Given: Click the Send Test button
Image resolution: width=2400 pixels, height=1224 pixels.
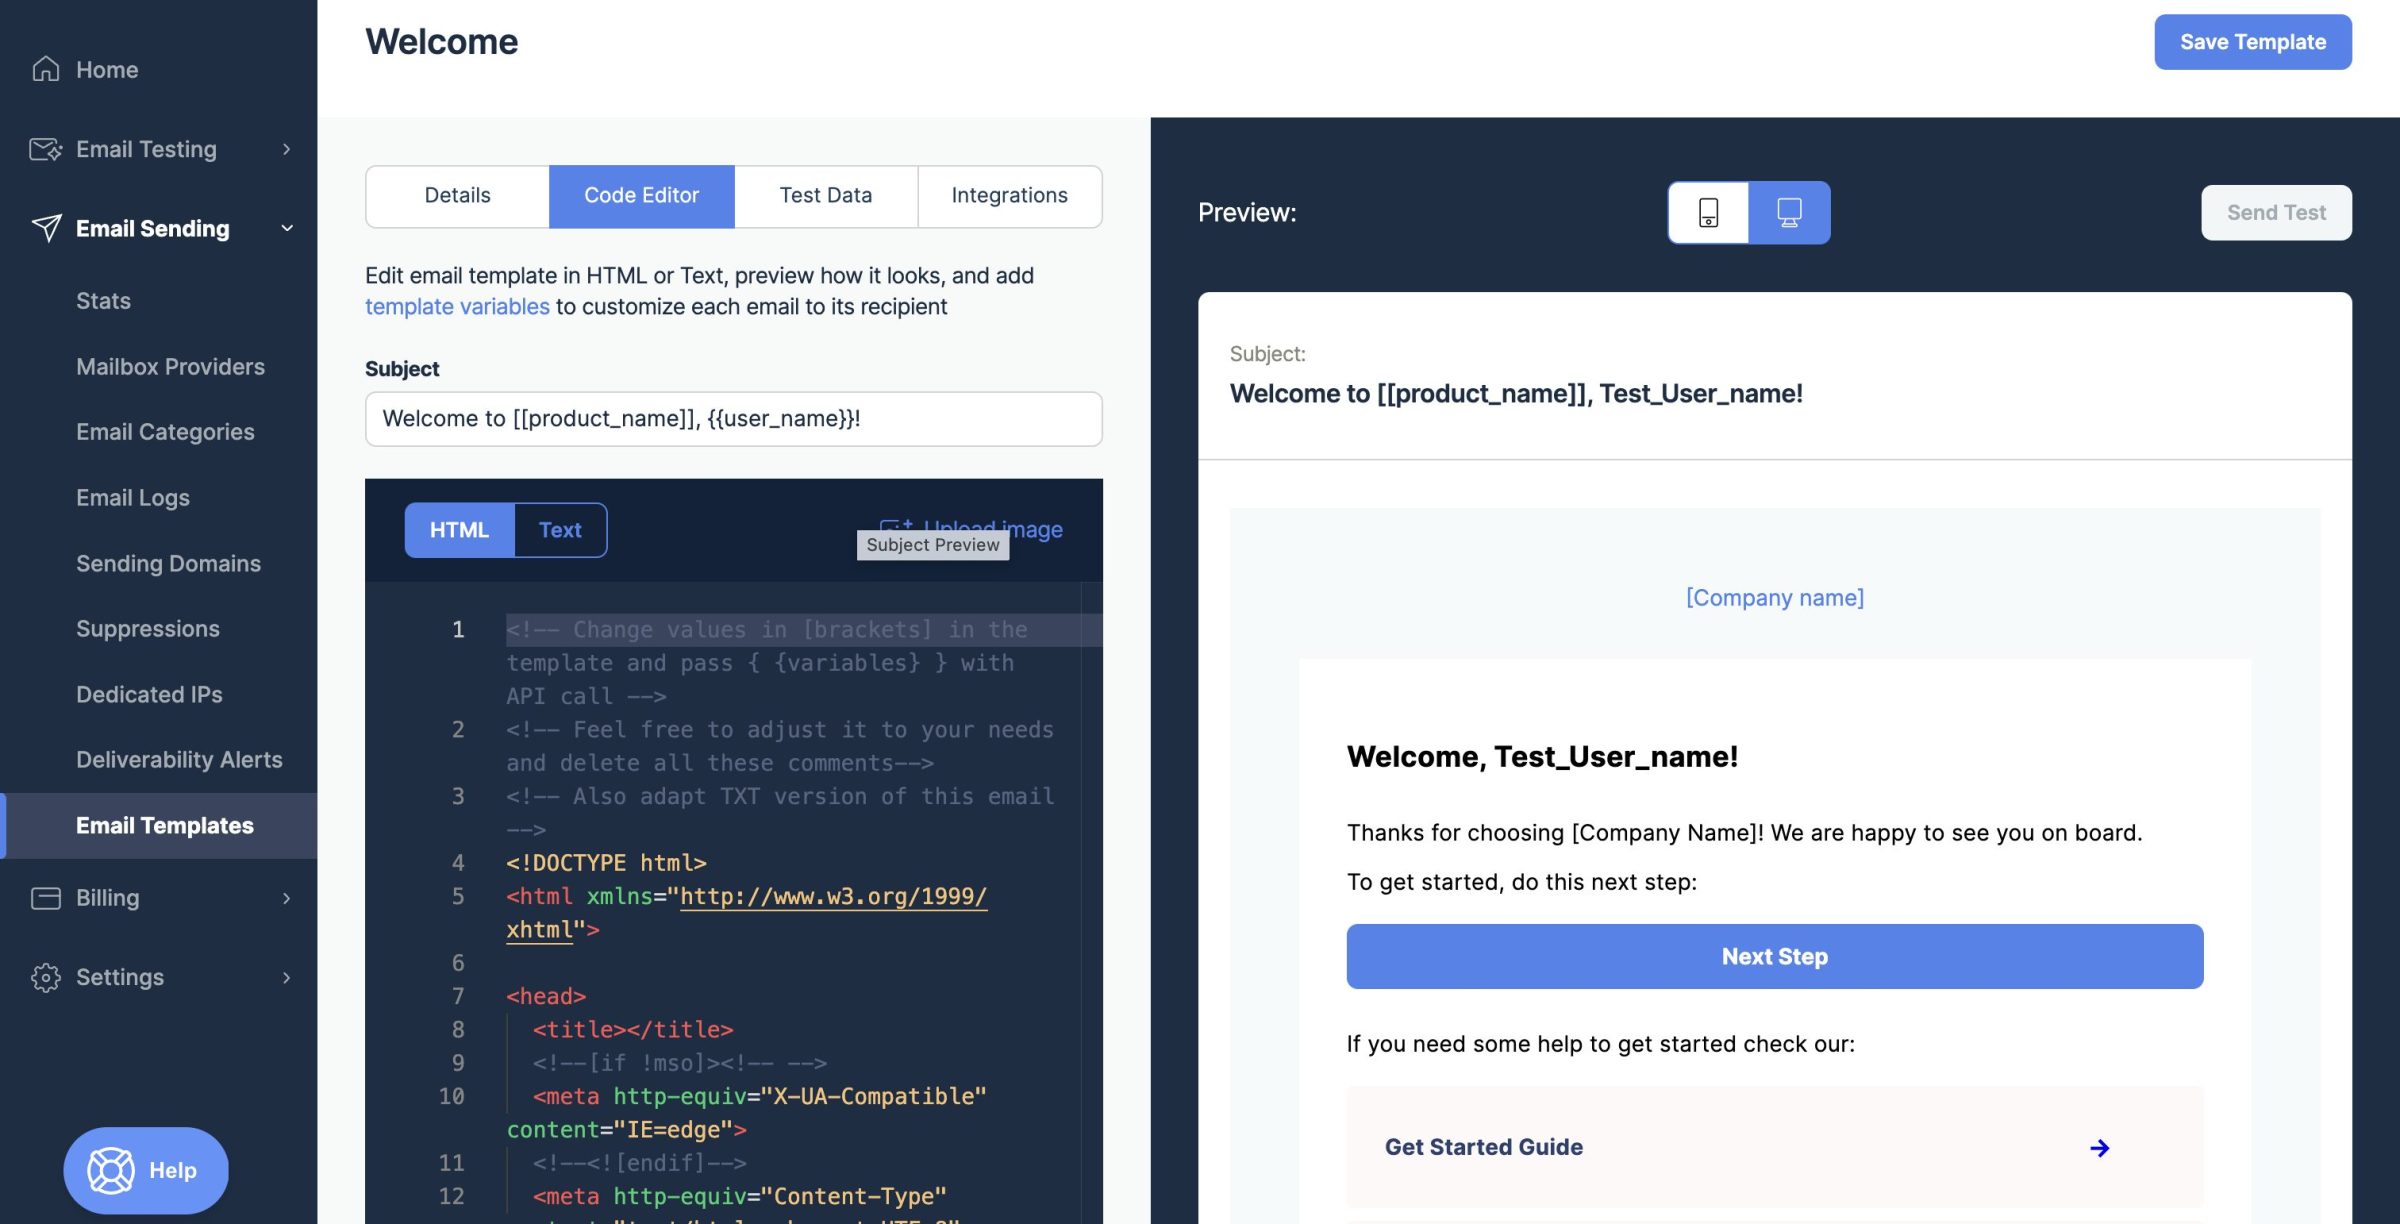Looking at the screenshot, I should (x=2277, y=211).
